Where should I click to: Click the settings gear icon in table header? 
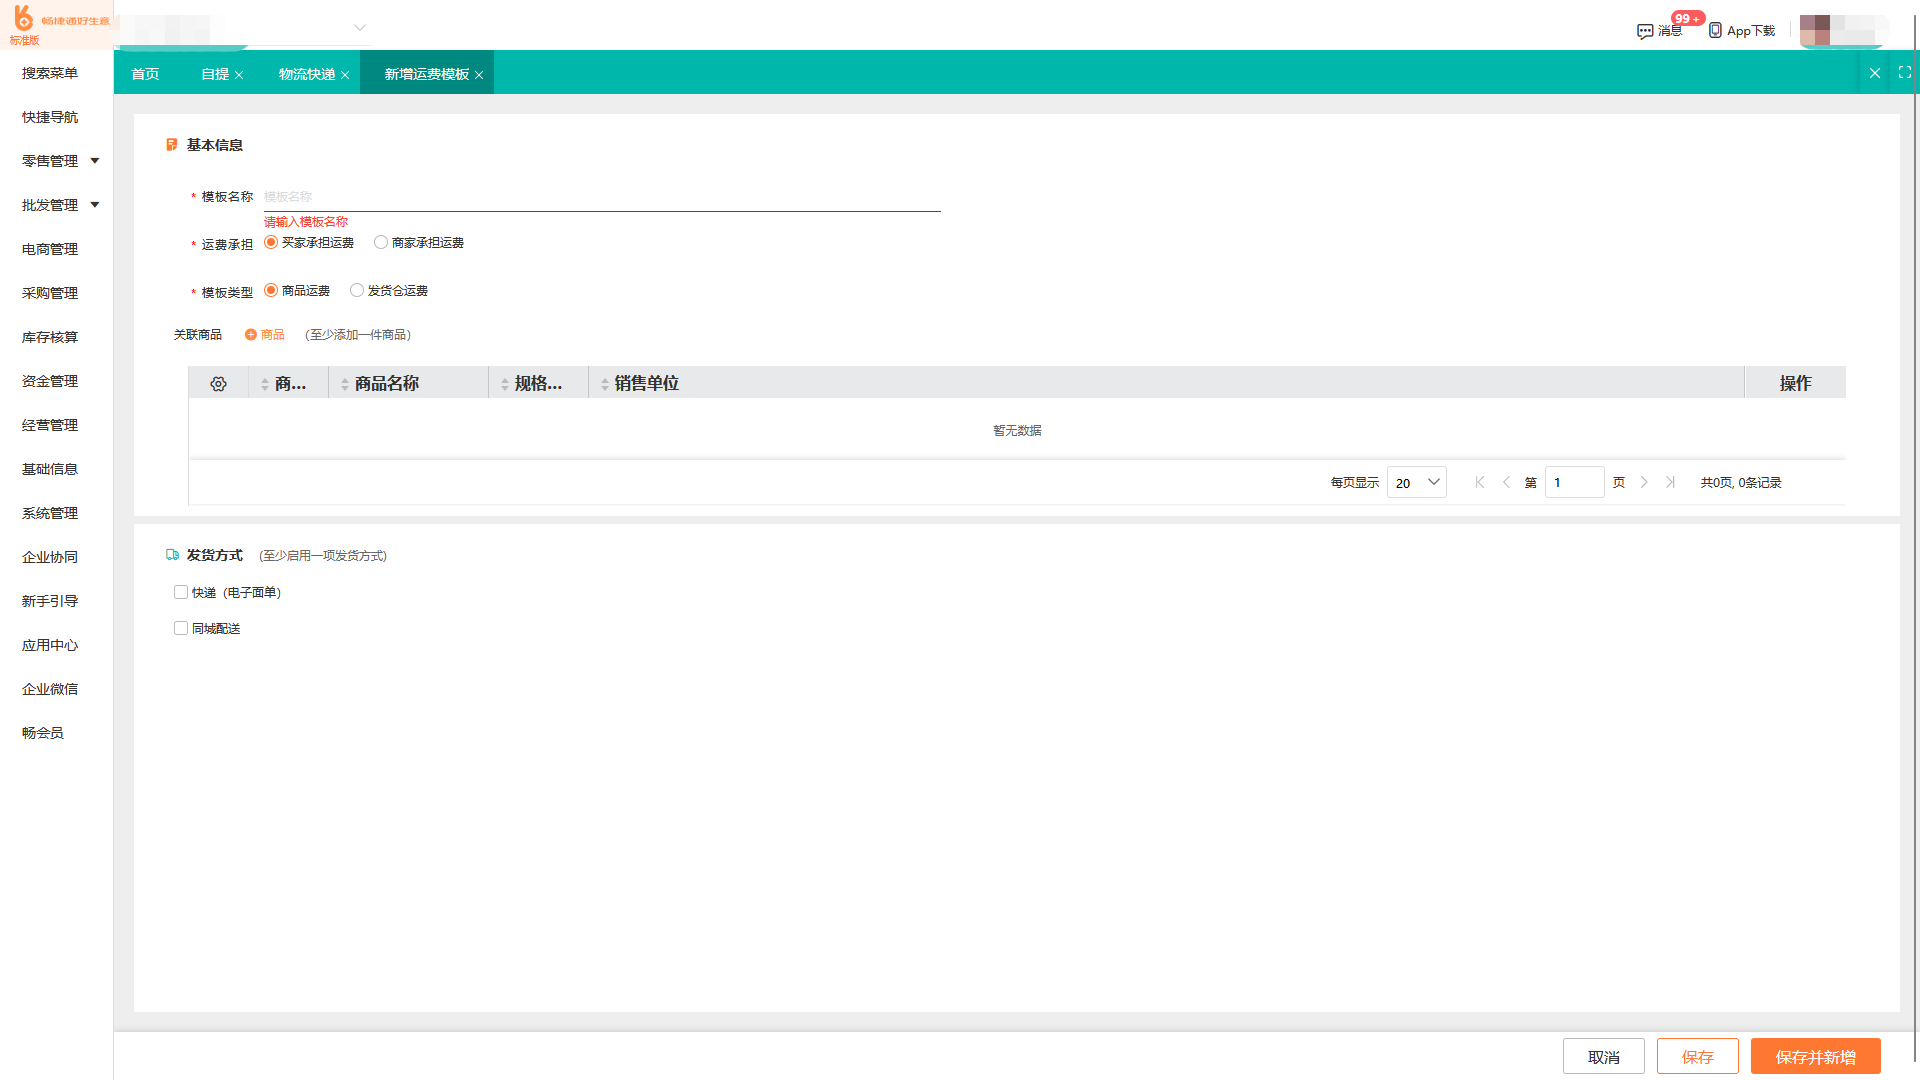pos(218,382)
